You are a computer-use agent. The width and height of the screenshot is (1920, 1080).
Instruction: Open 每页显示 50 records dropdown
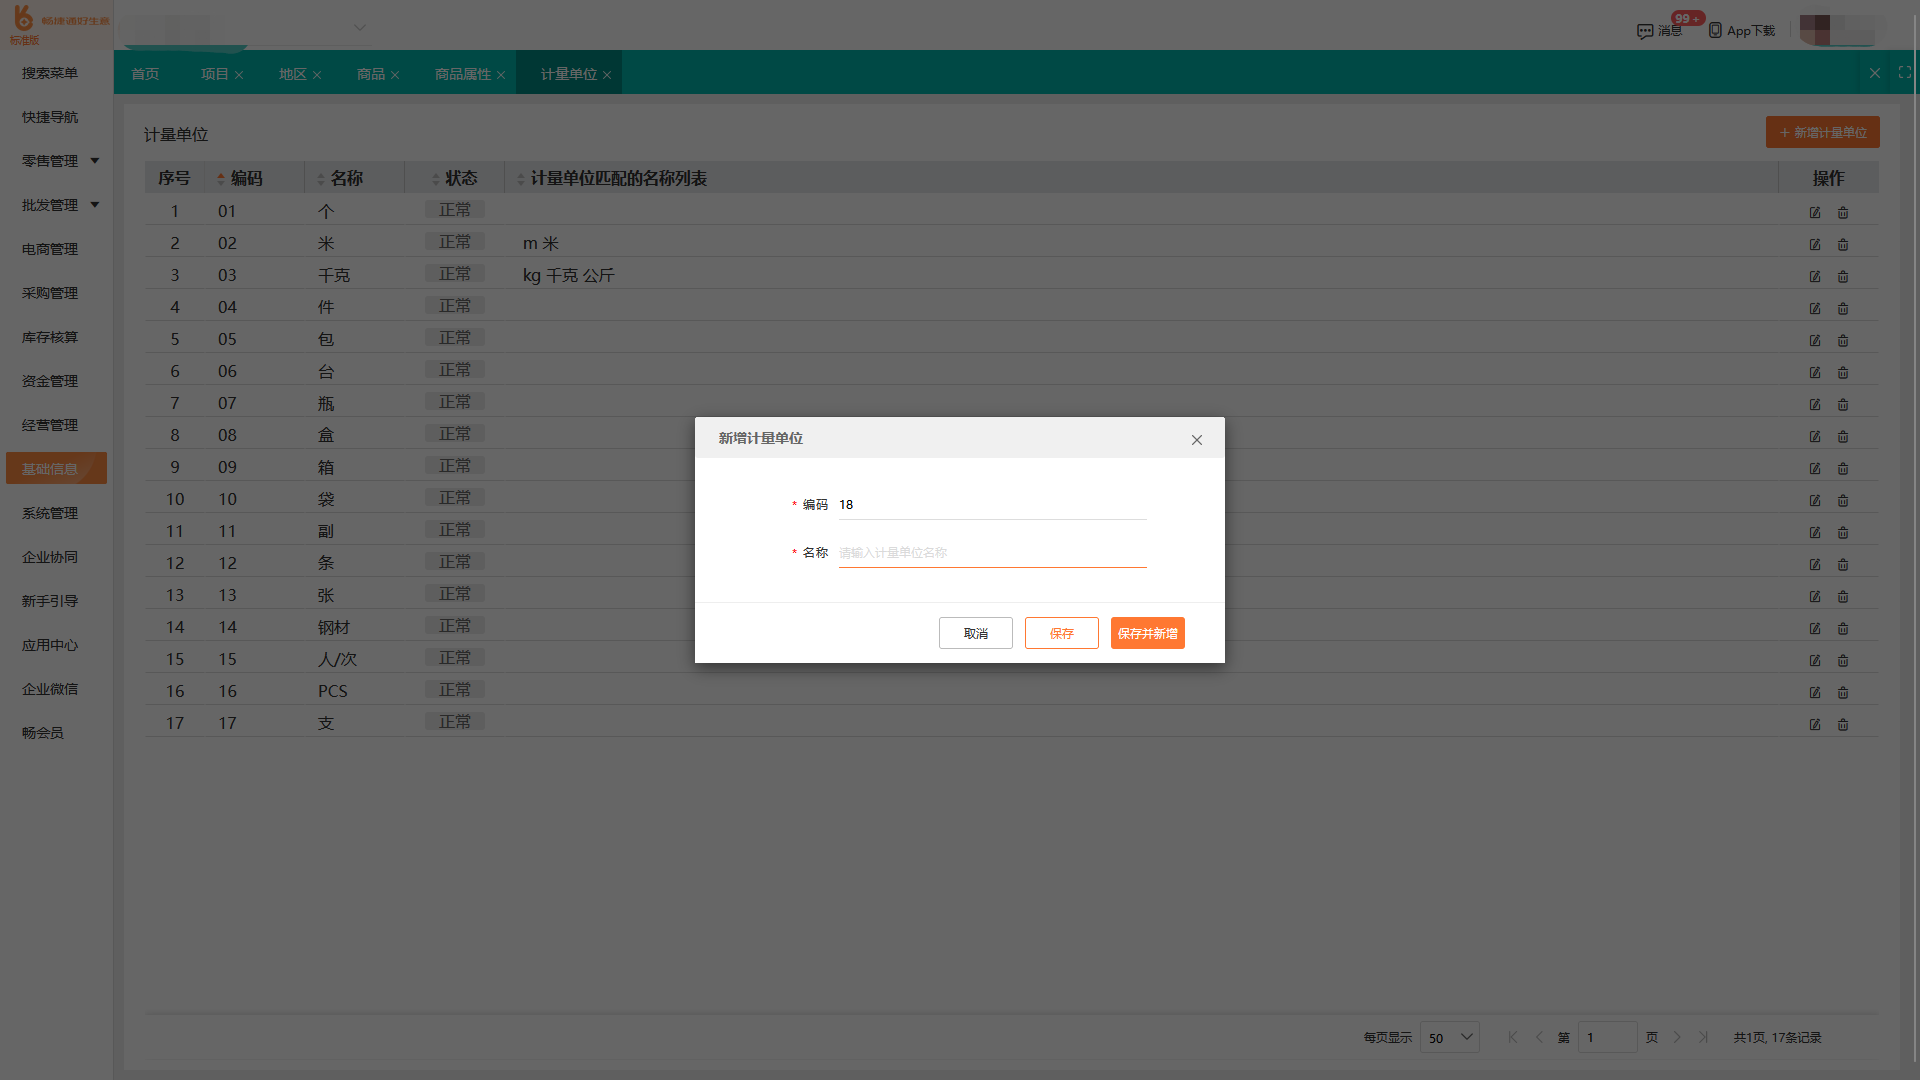tap(1452, 1038)
